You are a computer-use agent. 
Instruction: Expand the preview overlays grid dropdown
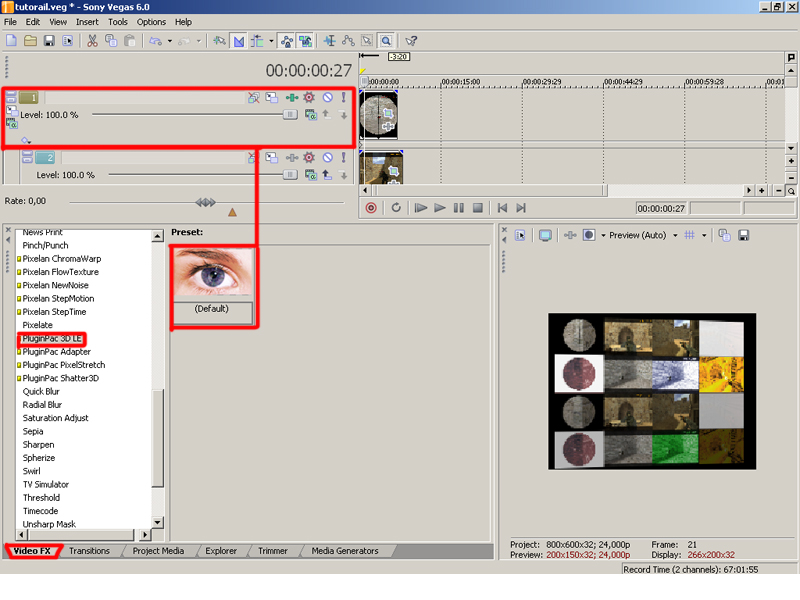coord(704,235)
